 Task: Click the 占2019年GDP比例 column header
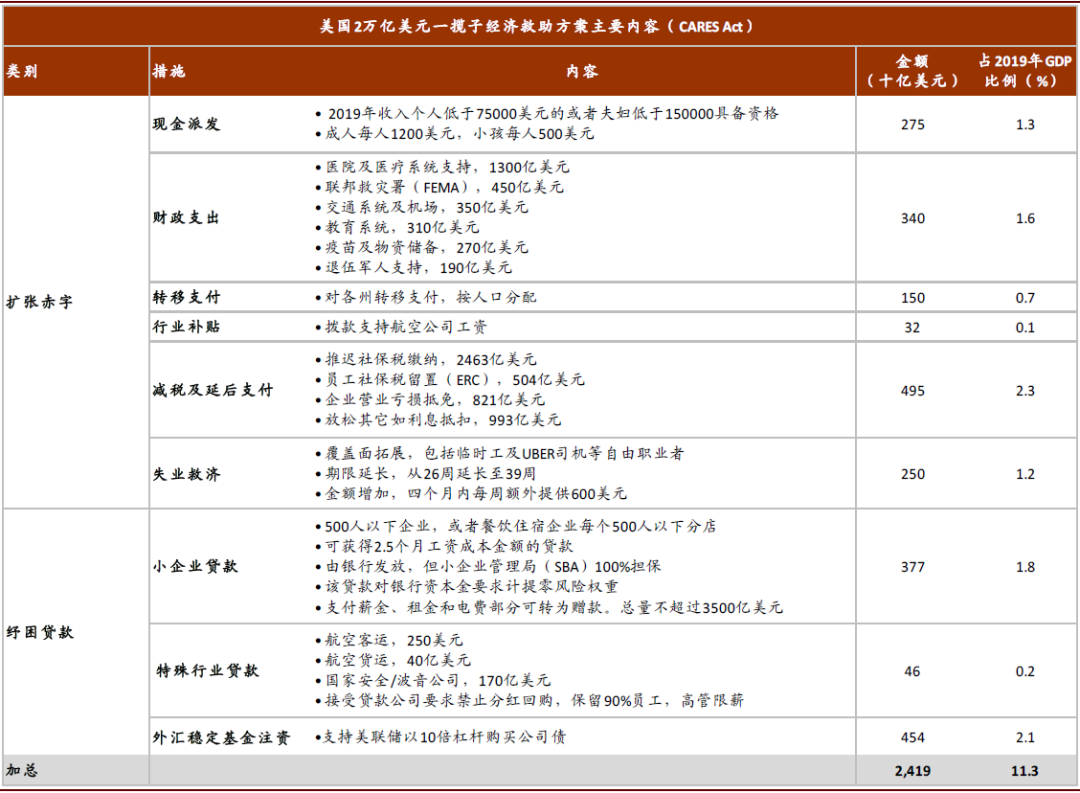click(1024, 71)
